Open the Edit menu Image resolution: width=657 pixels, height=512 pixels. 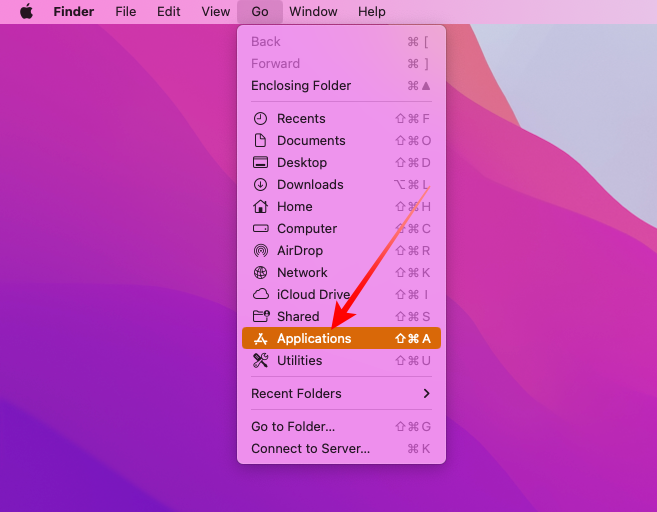click(x=168, y=11)
